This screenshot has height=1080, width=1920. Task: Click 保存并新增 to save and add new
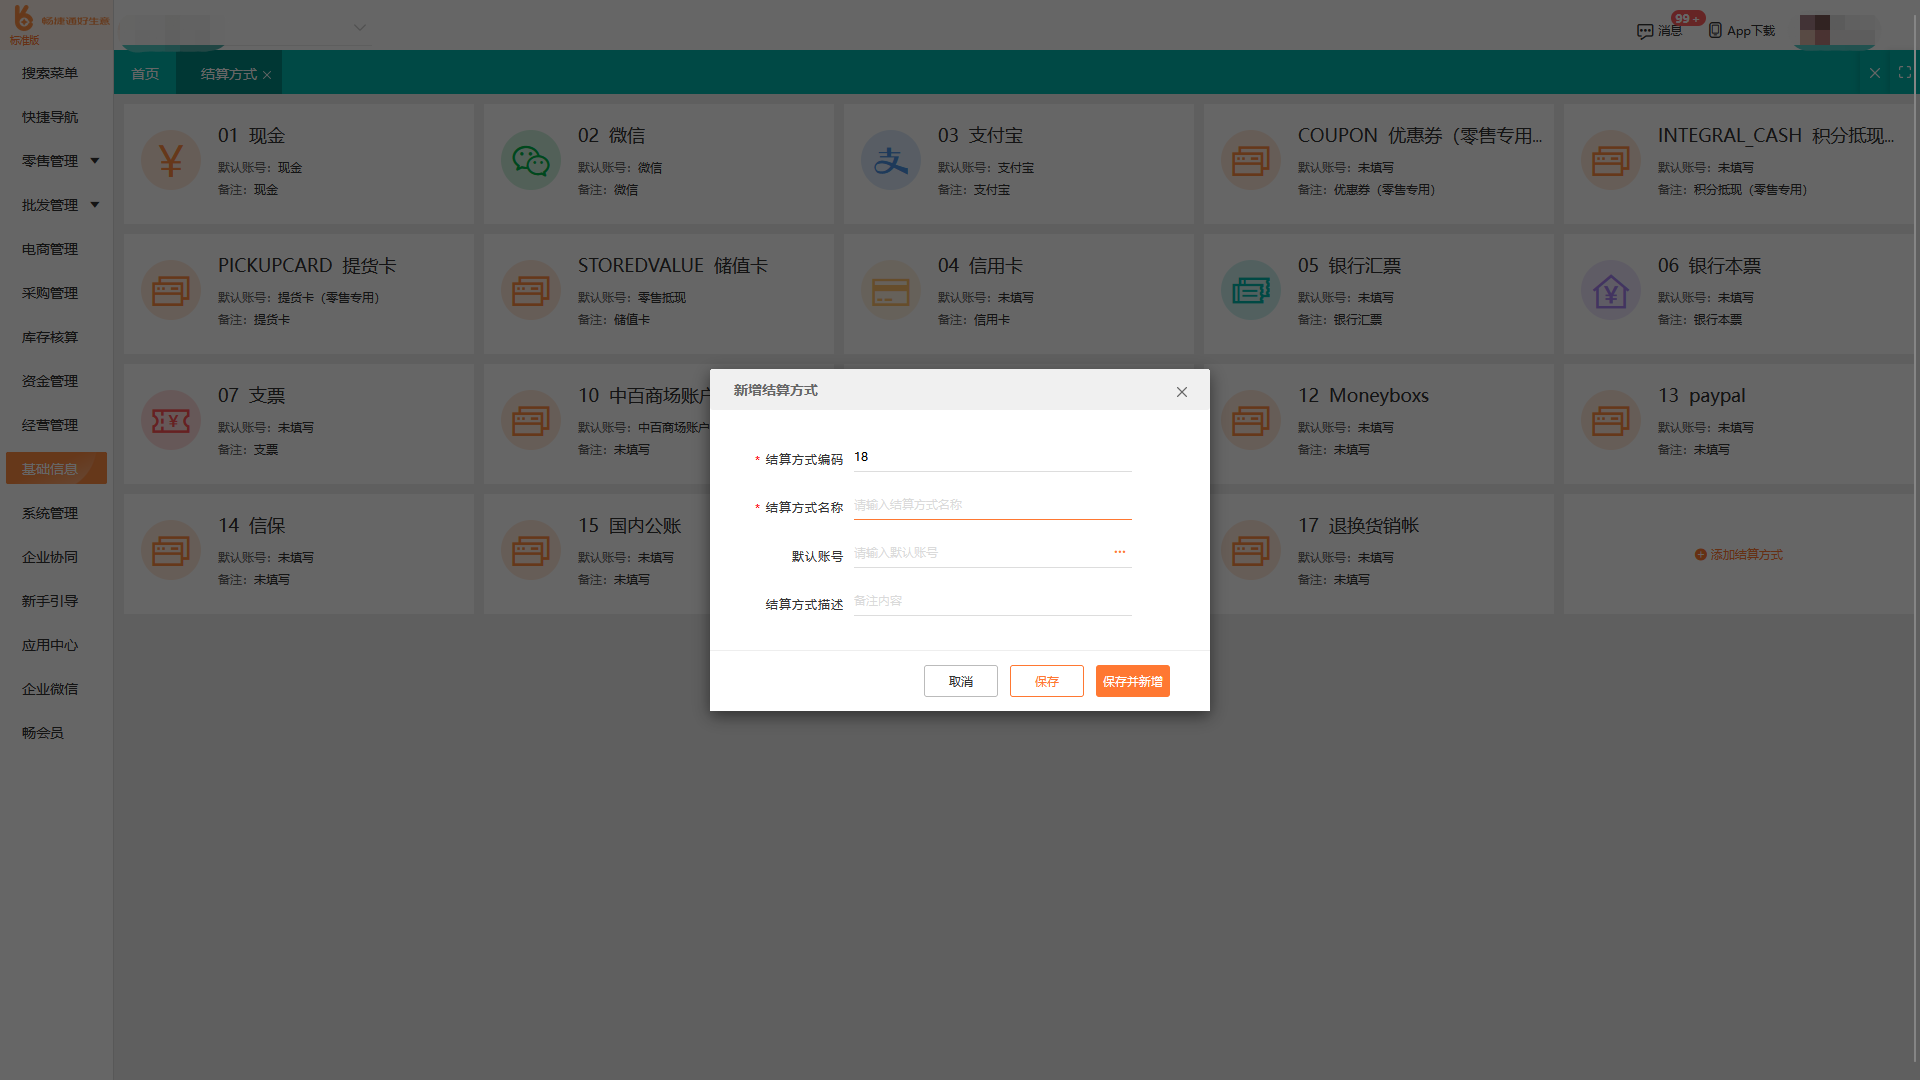1131,680
